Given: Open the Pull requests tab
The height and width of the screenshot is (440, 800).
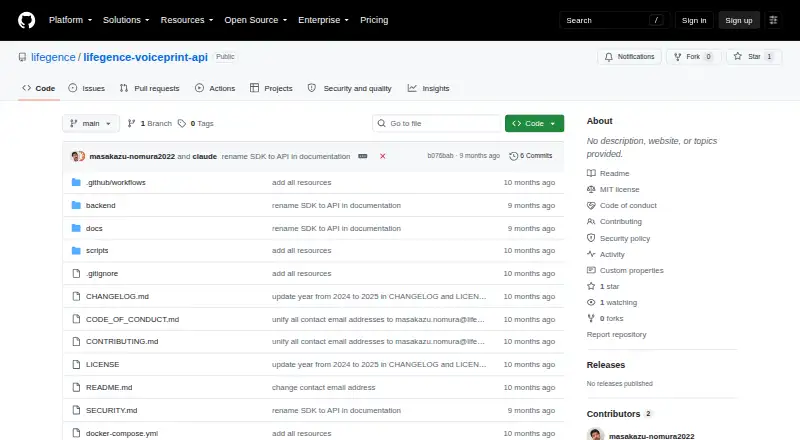Looking at the screenshot, I should [149, 88].
